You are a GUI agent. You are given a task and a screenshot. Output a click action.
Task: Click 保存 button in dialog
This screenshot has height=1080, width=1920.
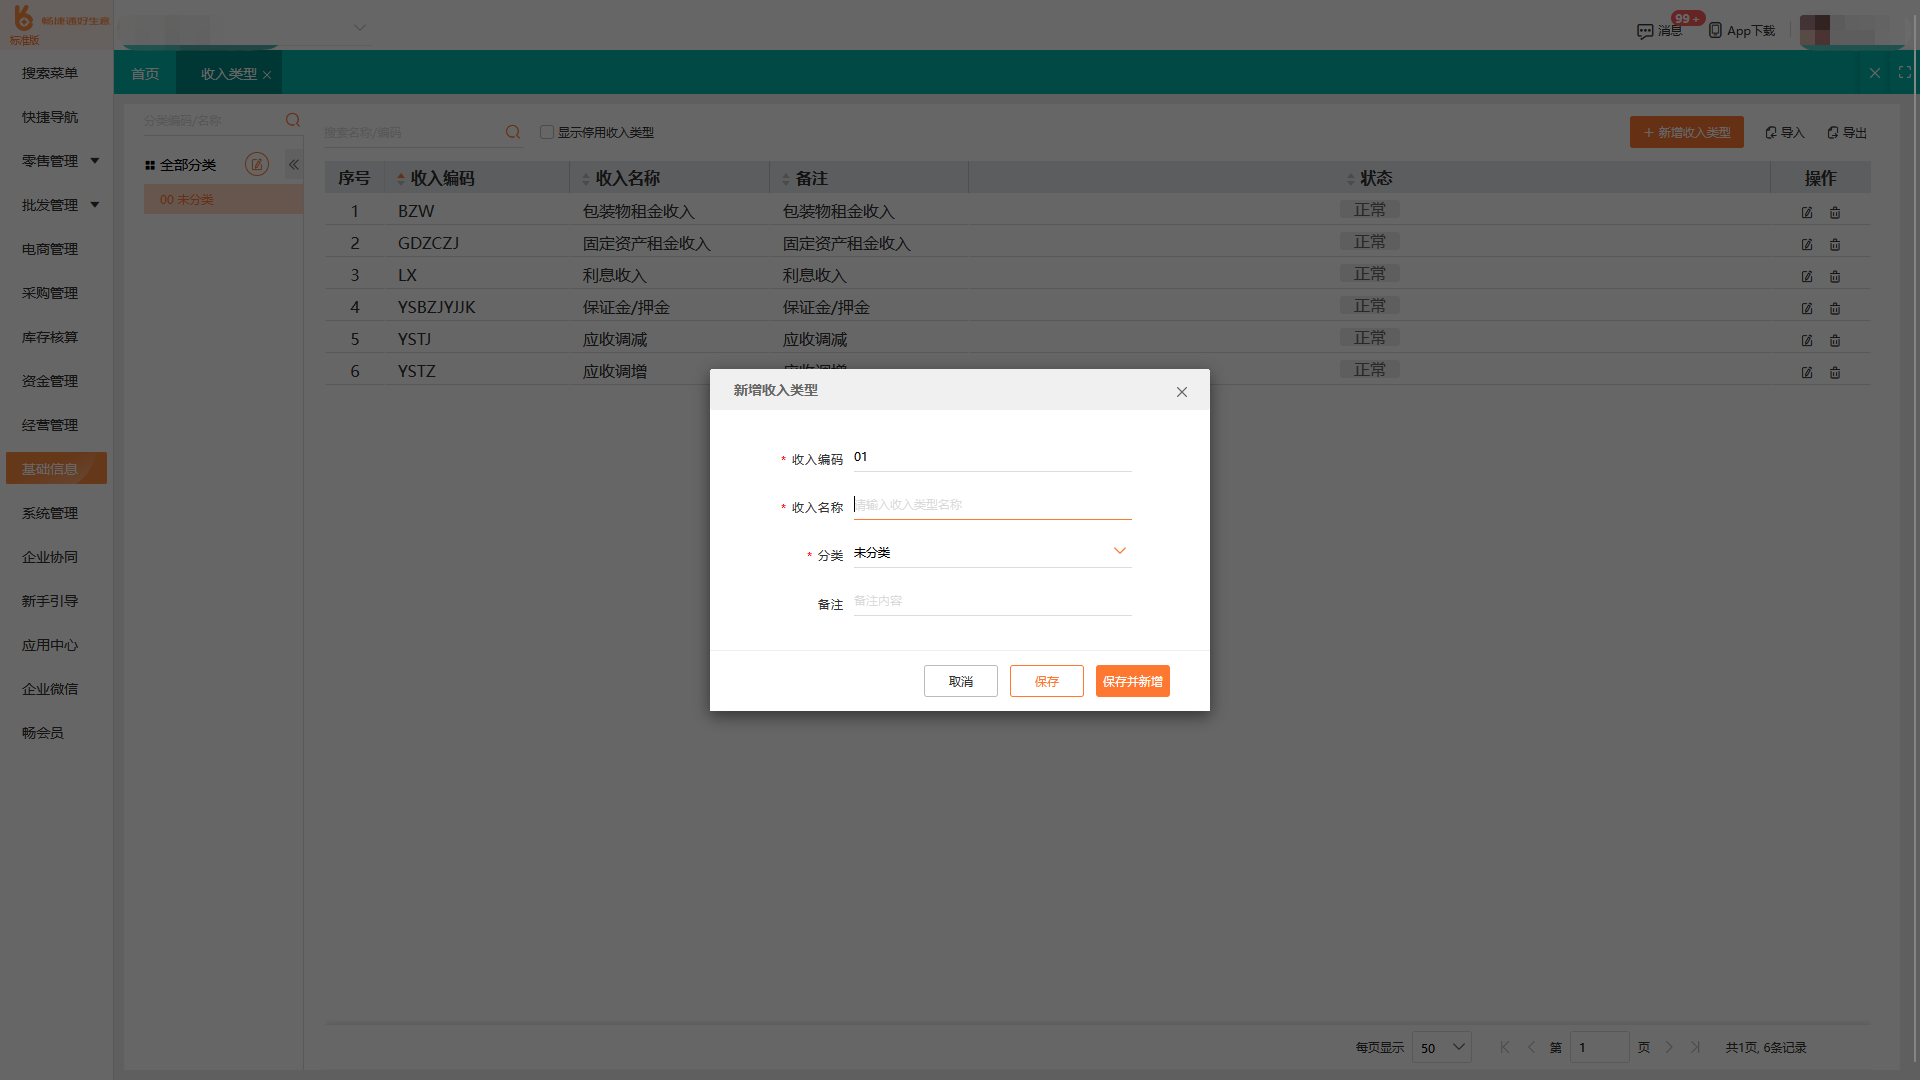1047,680
